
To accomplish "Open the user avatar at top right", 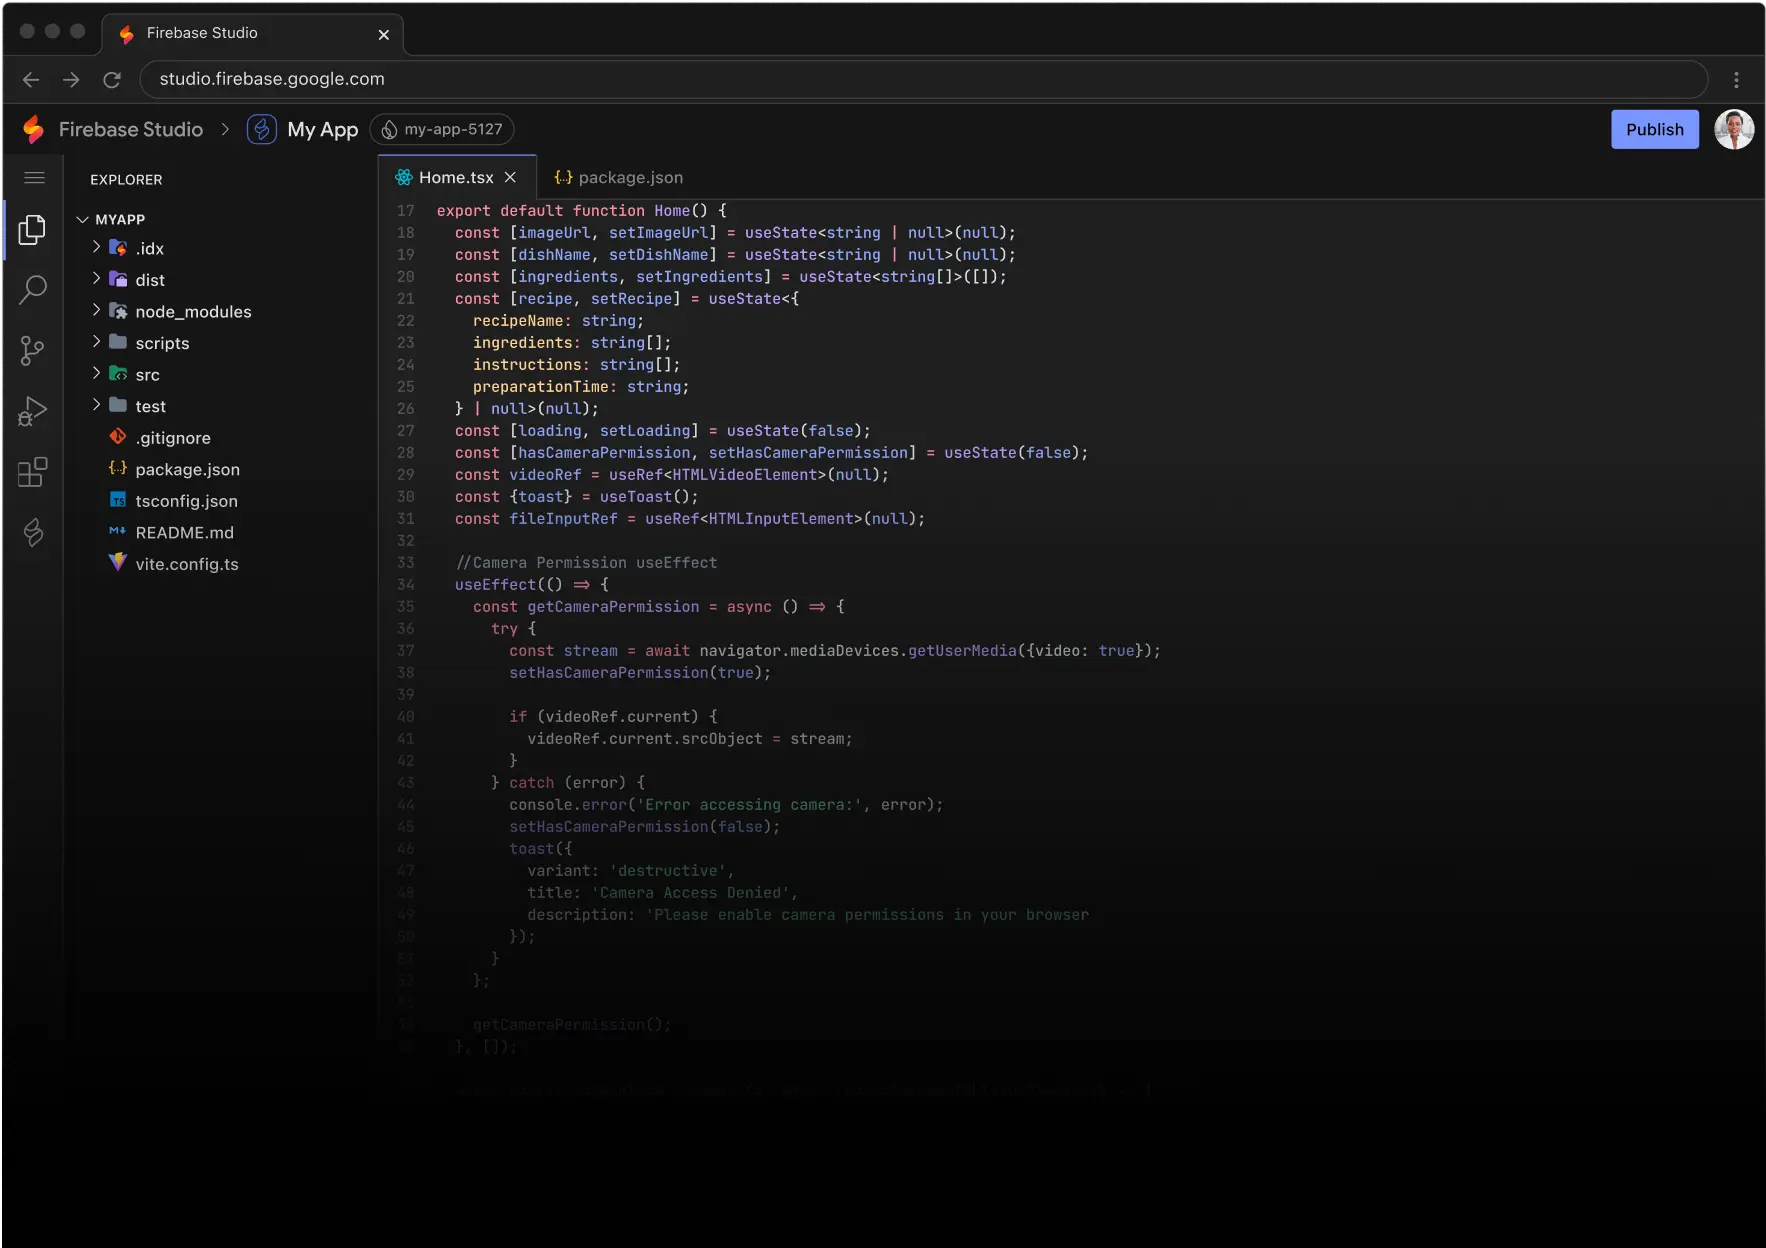I will tap(1736, 129).
